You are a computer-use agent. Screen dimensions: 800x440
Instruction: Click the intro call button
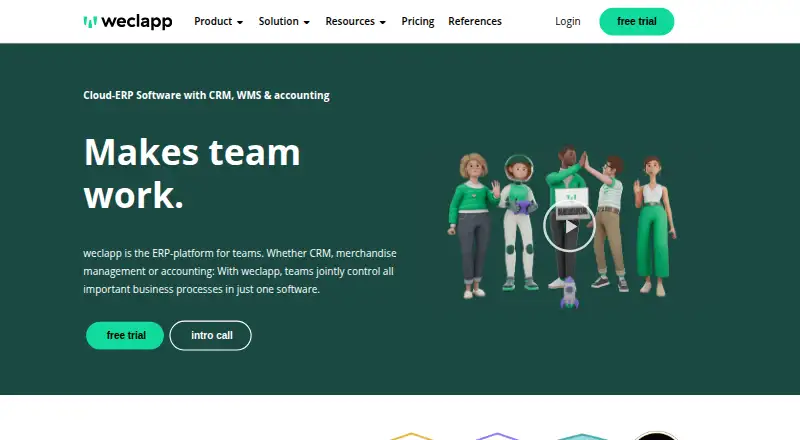coord(211,335)
